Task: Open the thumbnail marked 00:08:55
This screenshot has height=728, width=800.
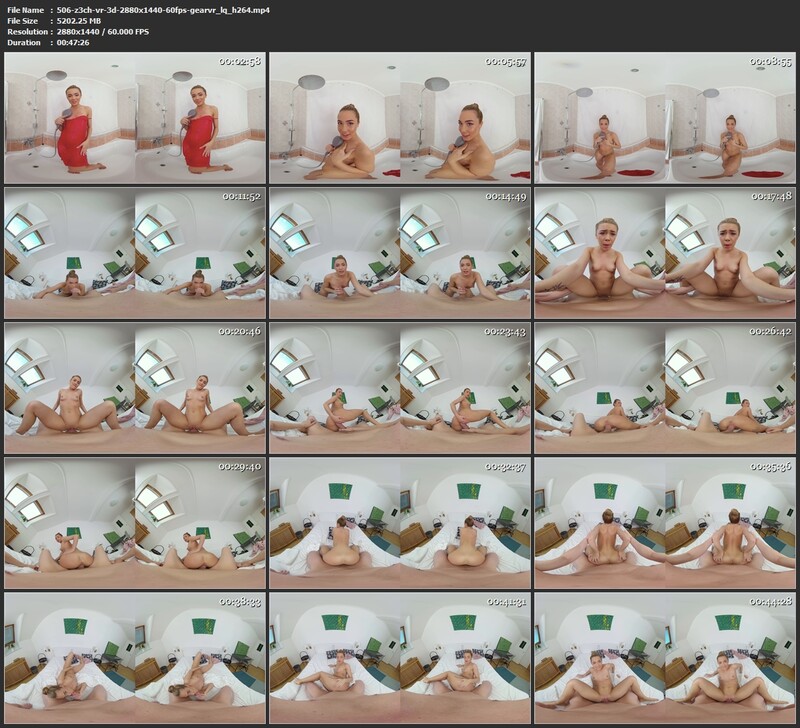Action: coord(665,117)
